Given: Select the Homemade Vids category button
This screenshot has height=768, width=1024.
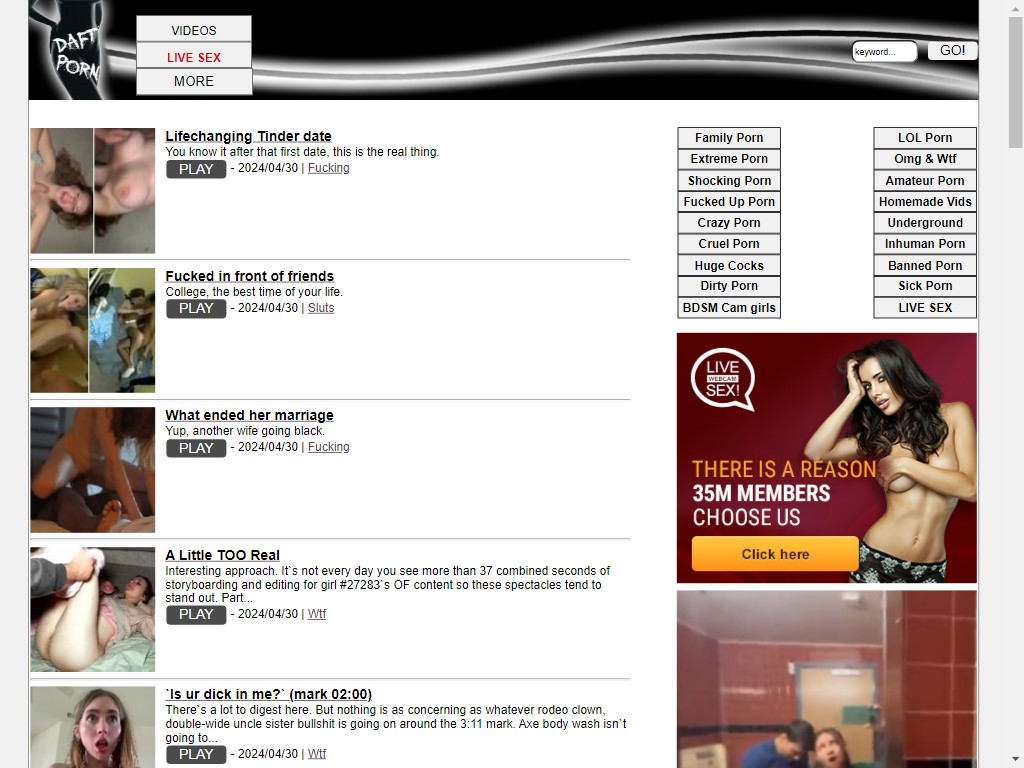Looking at the screenshot, I should point(924,202).
